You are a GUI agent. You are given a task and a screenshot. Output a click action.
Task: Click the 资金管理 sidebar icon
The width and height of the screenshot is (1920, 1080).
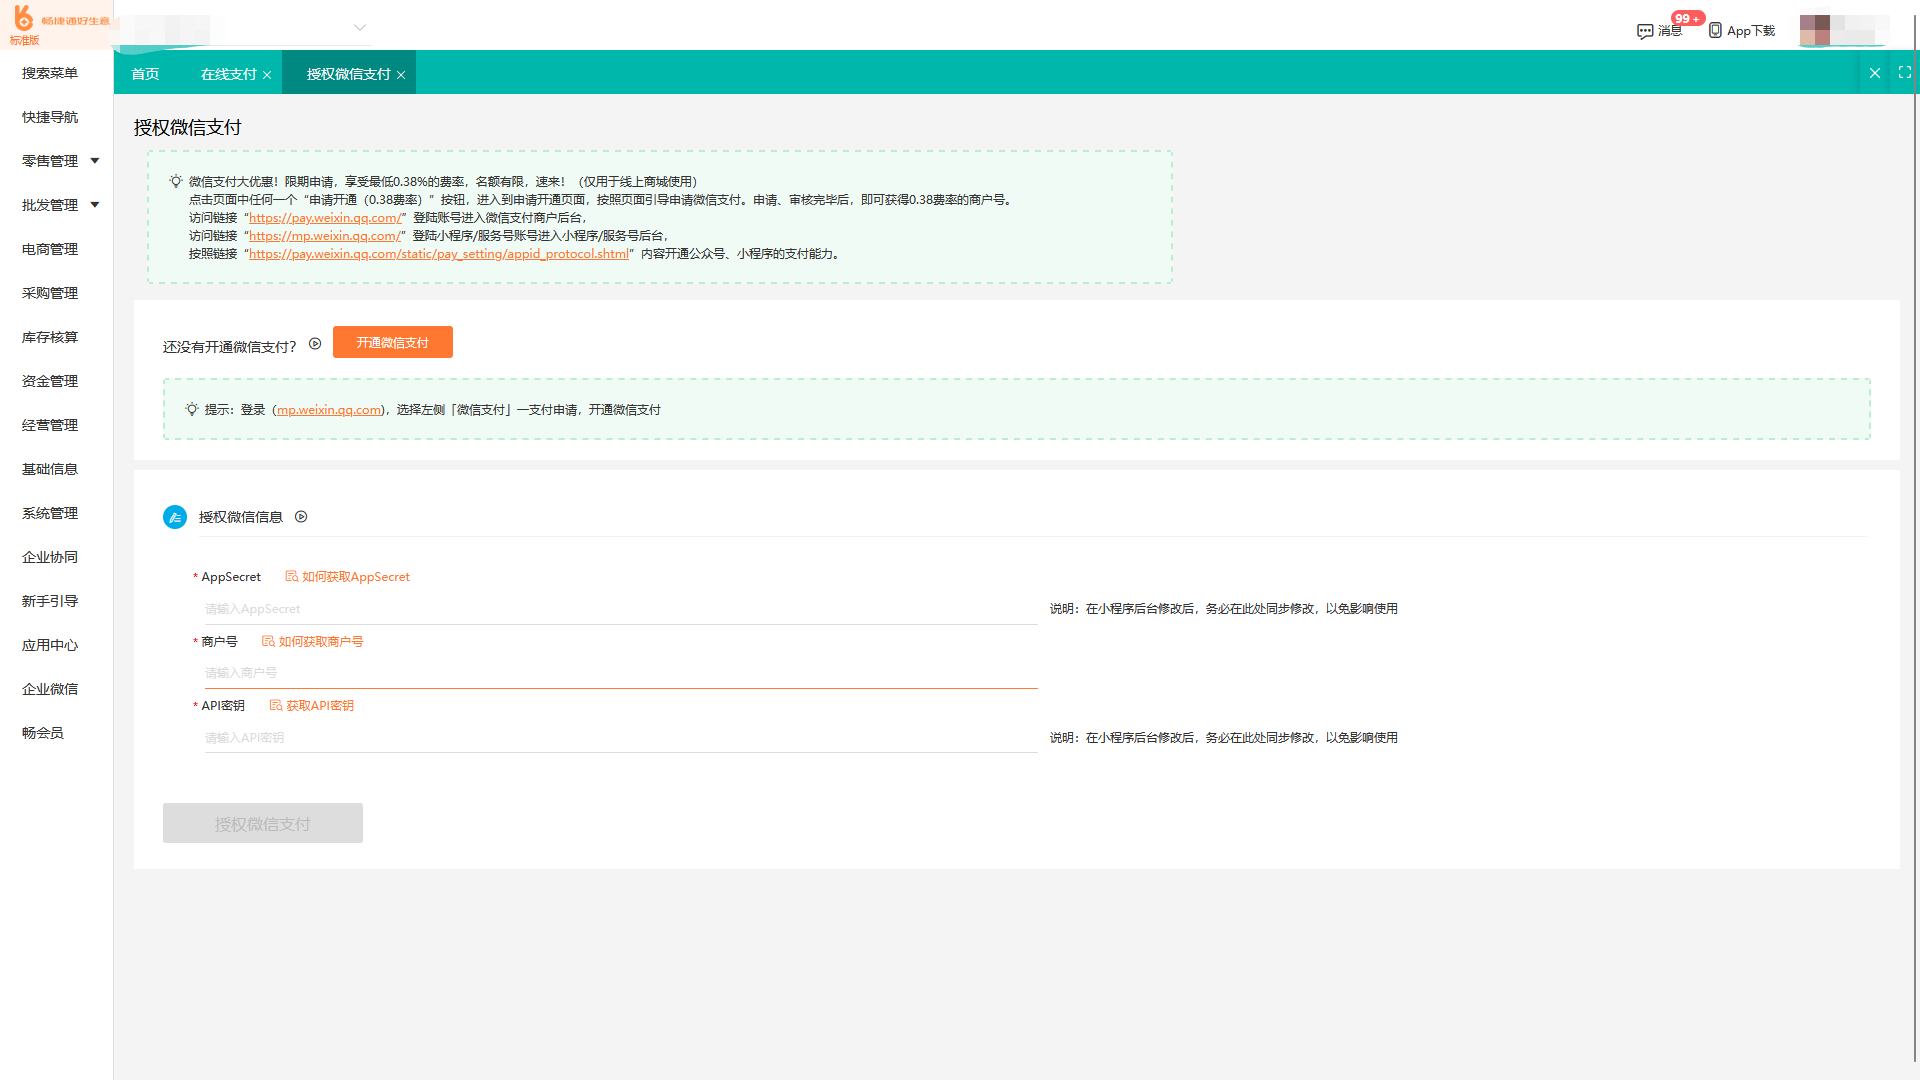(x=50, y=381)
